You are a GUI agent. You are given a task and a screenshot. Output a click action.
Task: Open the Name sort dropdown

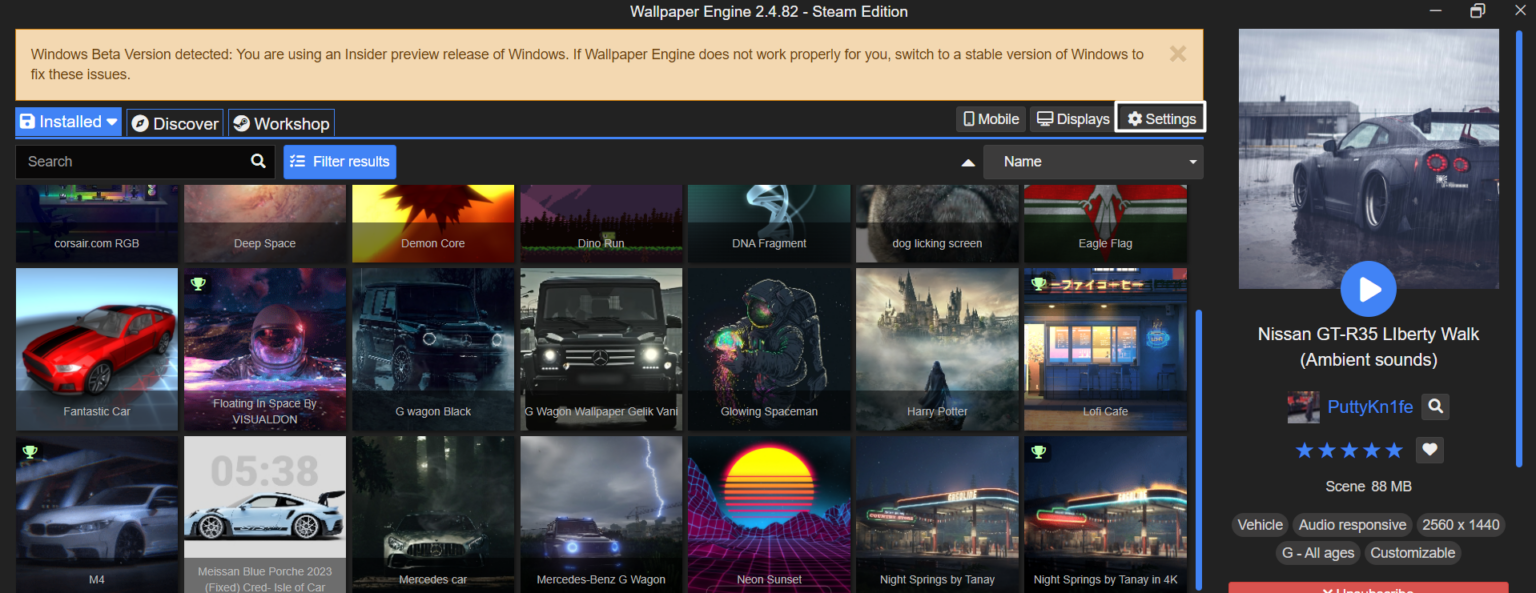pos(1093,161)
